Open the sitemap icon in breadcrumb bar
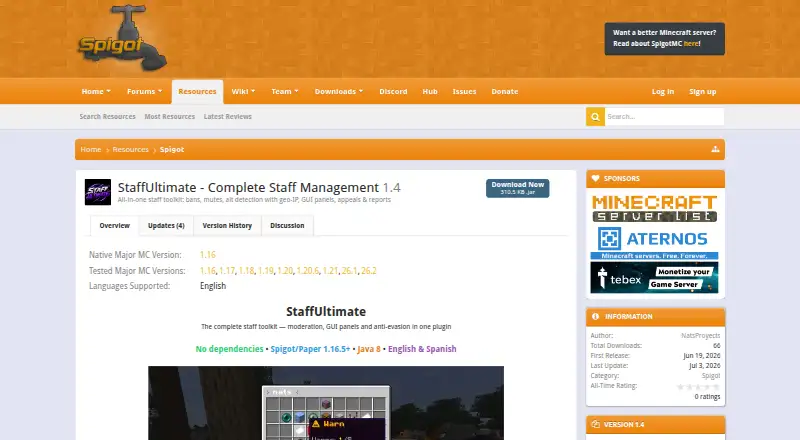Image resolution: width=800 pixels, height=440 pixels. click(x=715, y=149)
